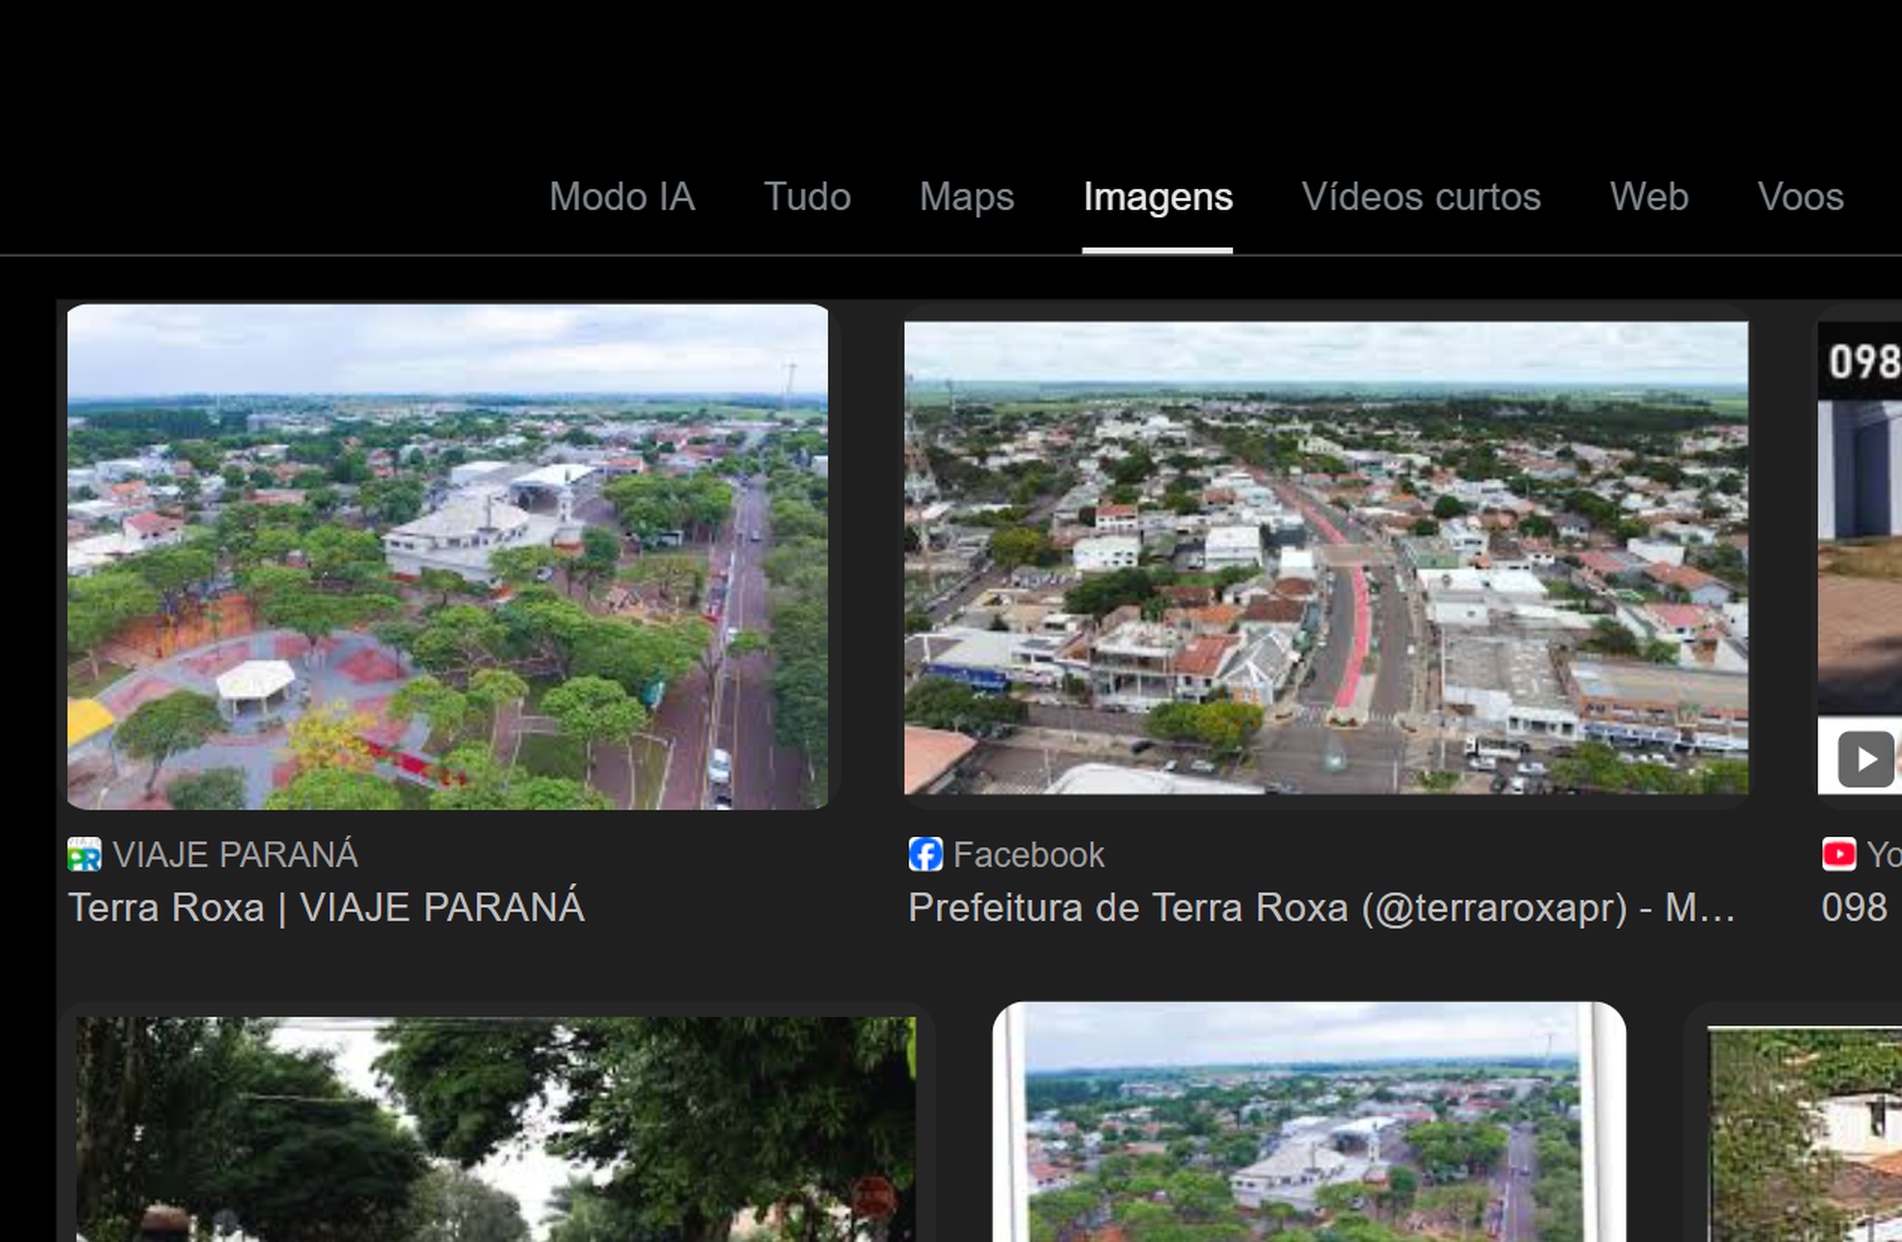This screenshot has height=1242, width=1902.
Task: Switch to the Web tab
Action: click(1648, 197)
